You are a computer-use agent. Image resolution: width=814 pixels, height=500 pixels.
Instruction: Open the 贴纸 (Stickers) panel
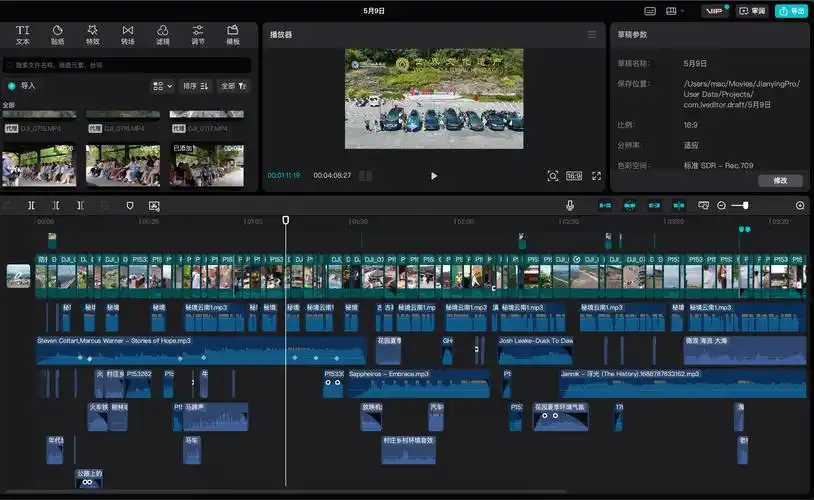point(57,35)
